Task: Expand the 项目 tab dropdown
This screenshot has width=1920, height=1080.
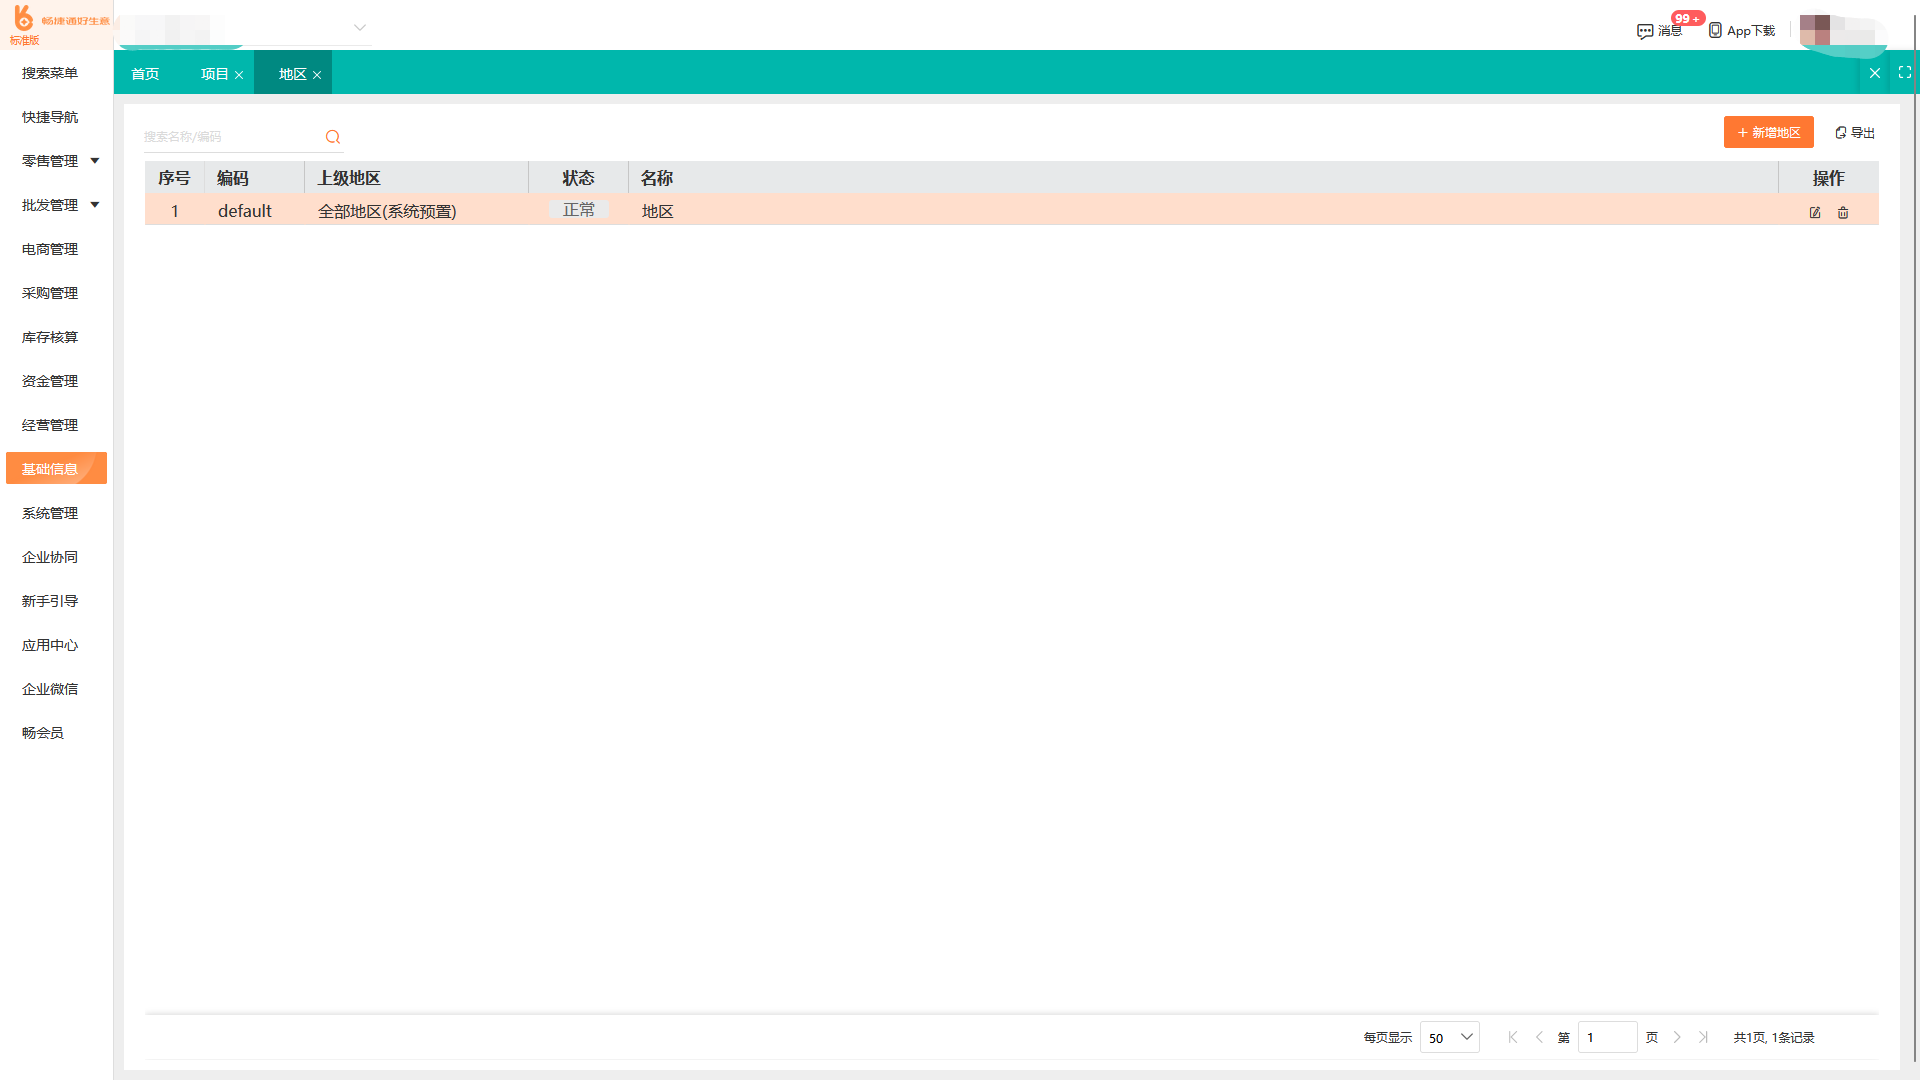Action: point(214,73)
